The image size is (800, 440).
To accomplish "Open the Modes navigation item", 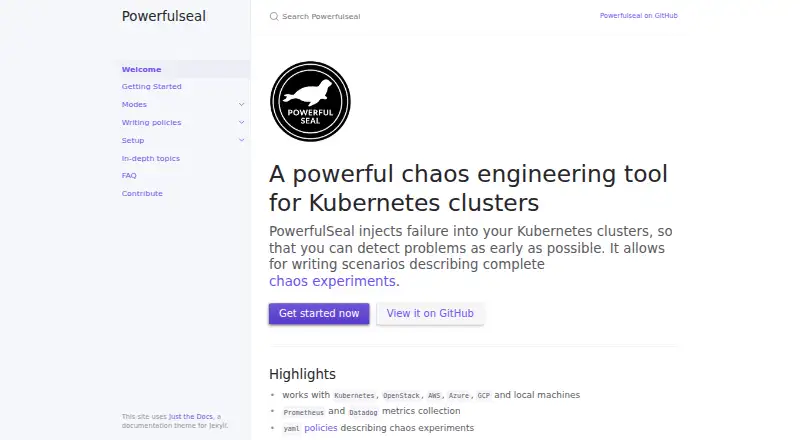I will pyautogui.click(x=134, y=104).
